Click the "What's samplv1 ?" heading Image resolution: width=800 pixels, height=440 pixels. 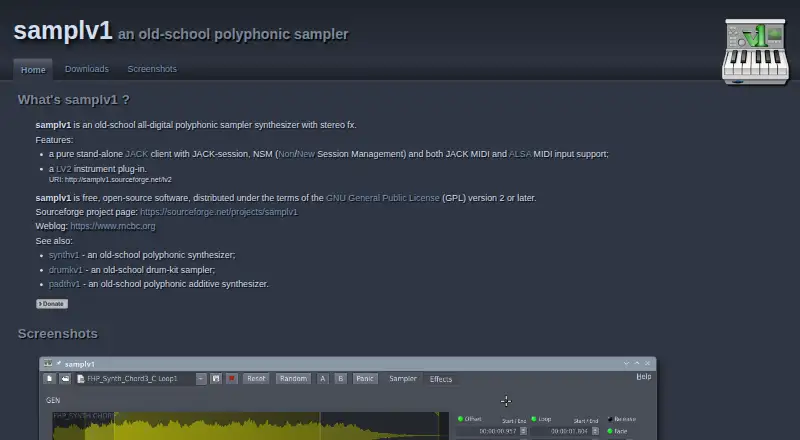click(x=73, y=100)
